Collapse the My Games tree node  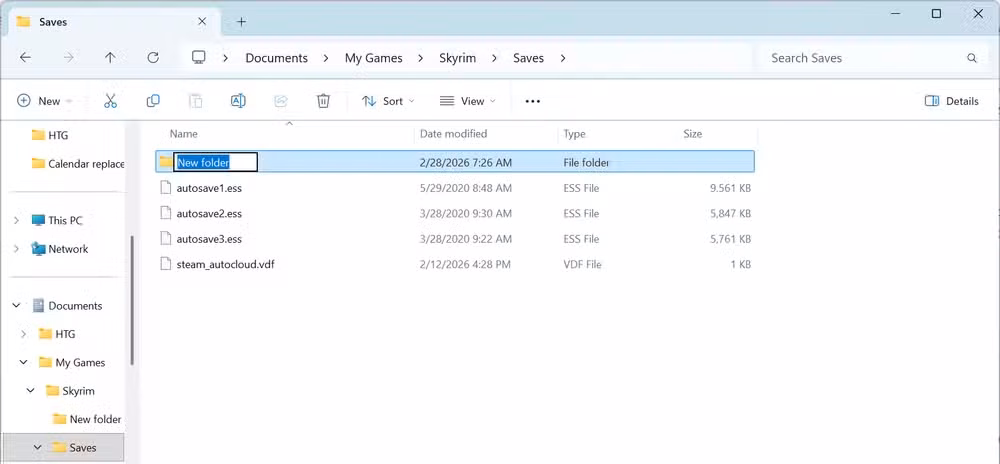(24, 363)
